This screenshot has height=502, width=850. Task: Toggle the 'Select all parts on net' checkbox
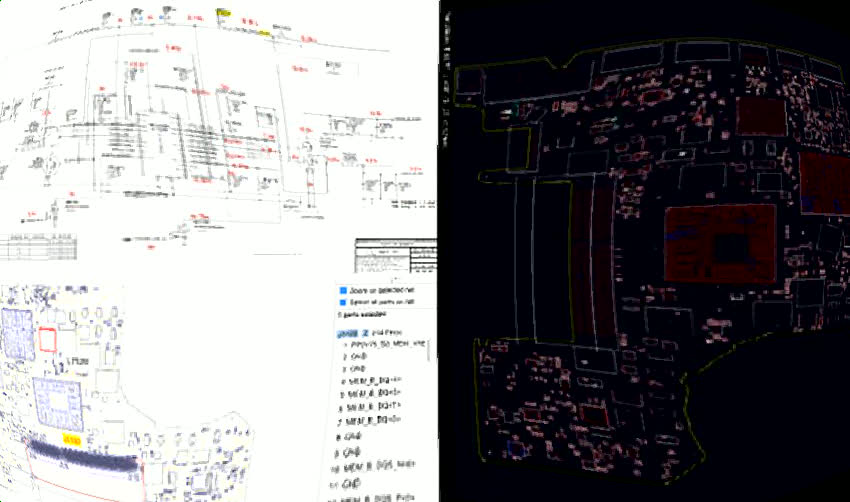pos(343,303)
